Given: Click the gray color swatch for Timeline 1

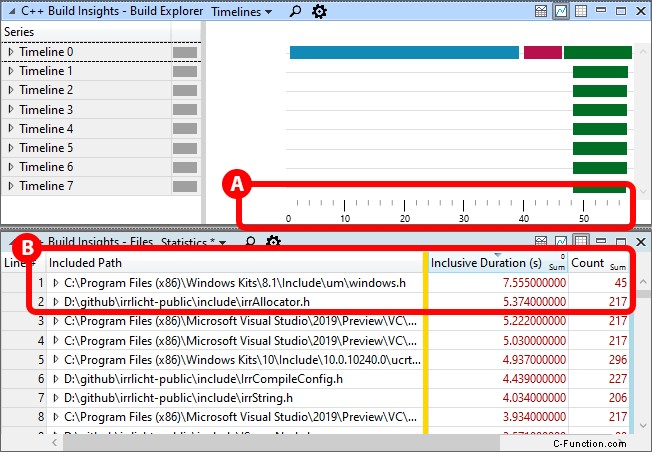Looking at the screenshot, I should pos(184,72).
